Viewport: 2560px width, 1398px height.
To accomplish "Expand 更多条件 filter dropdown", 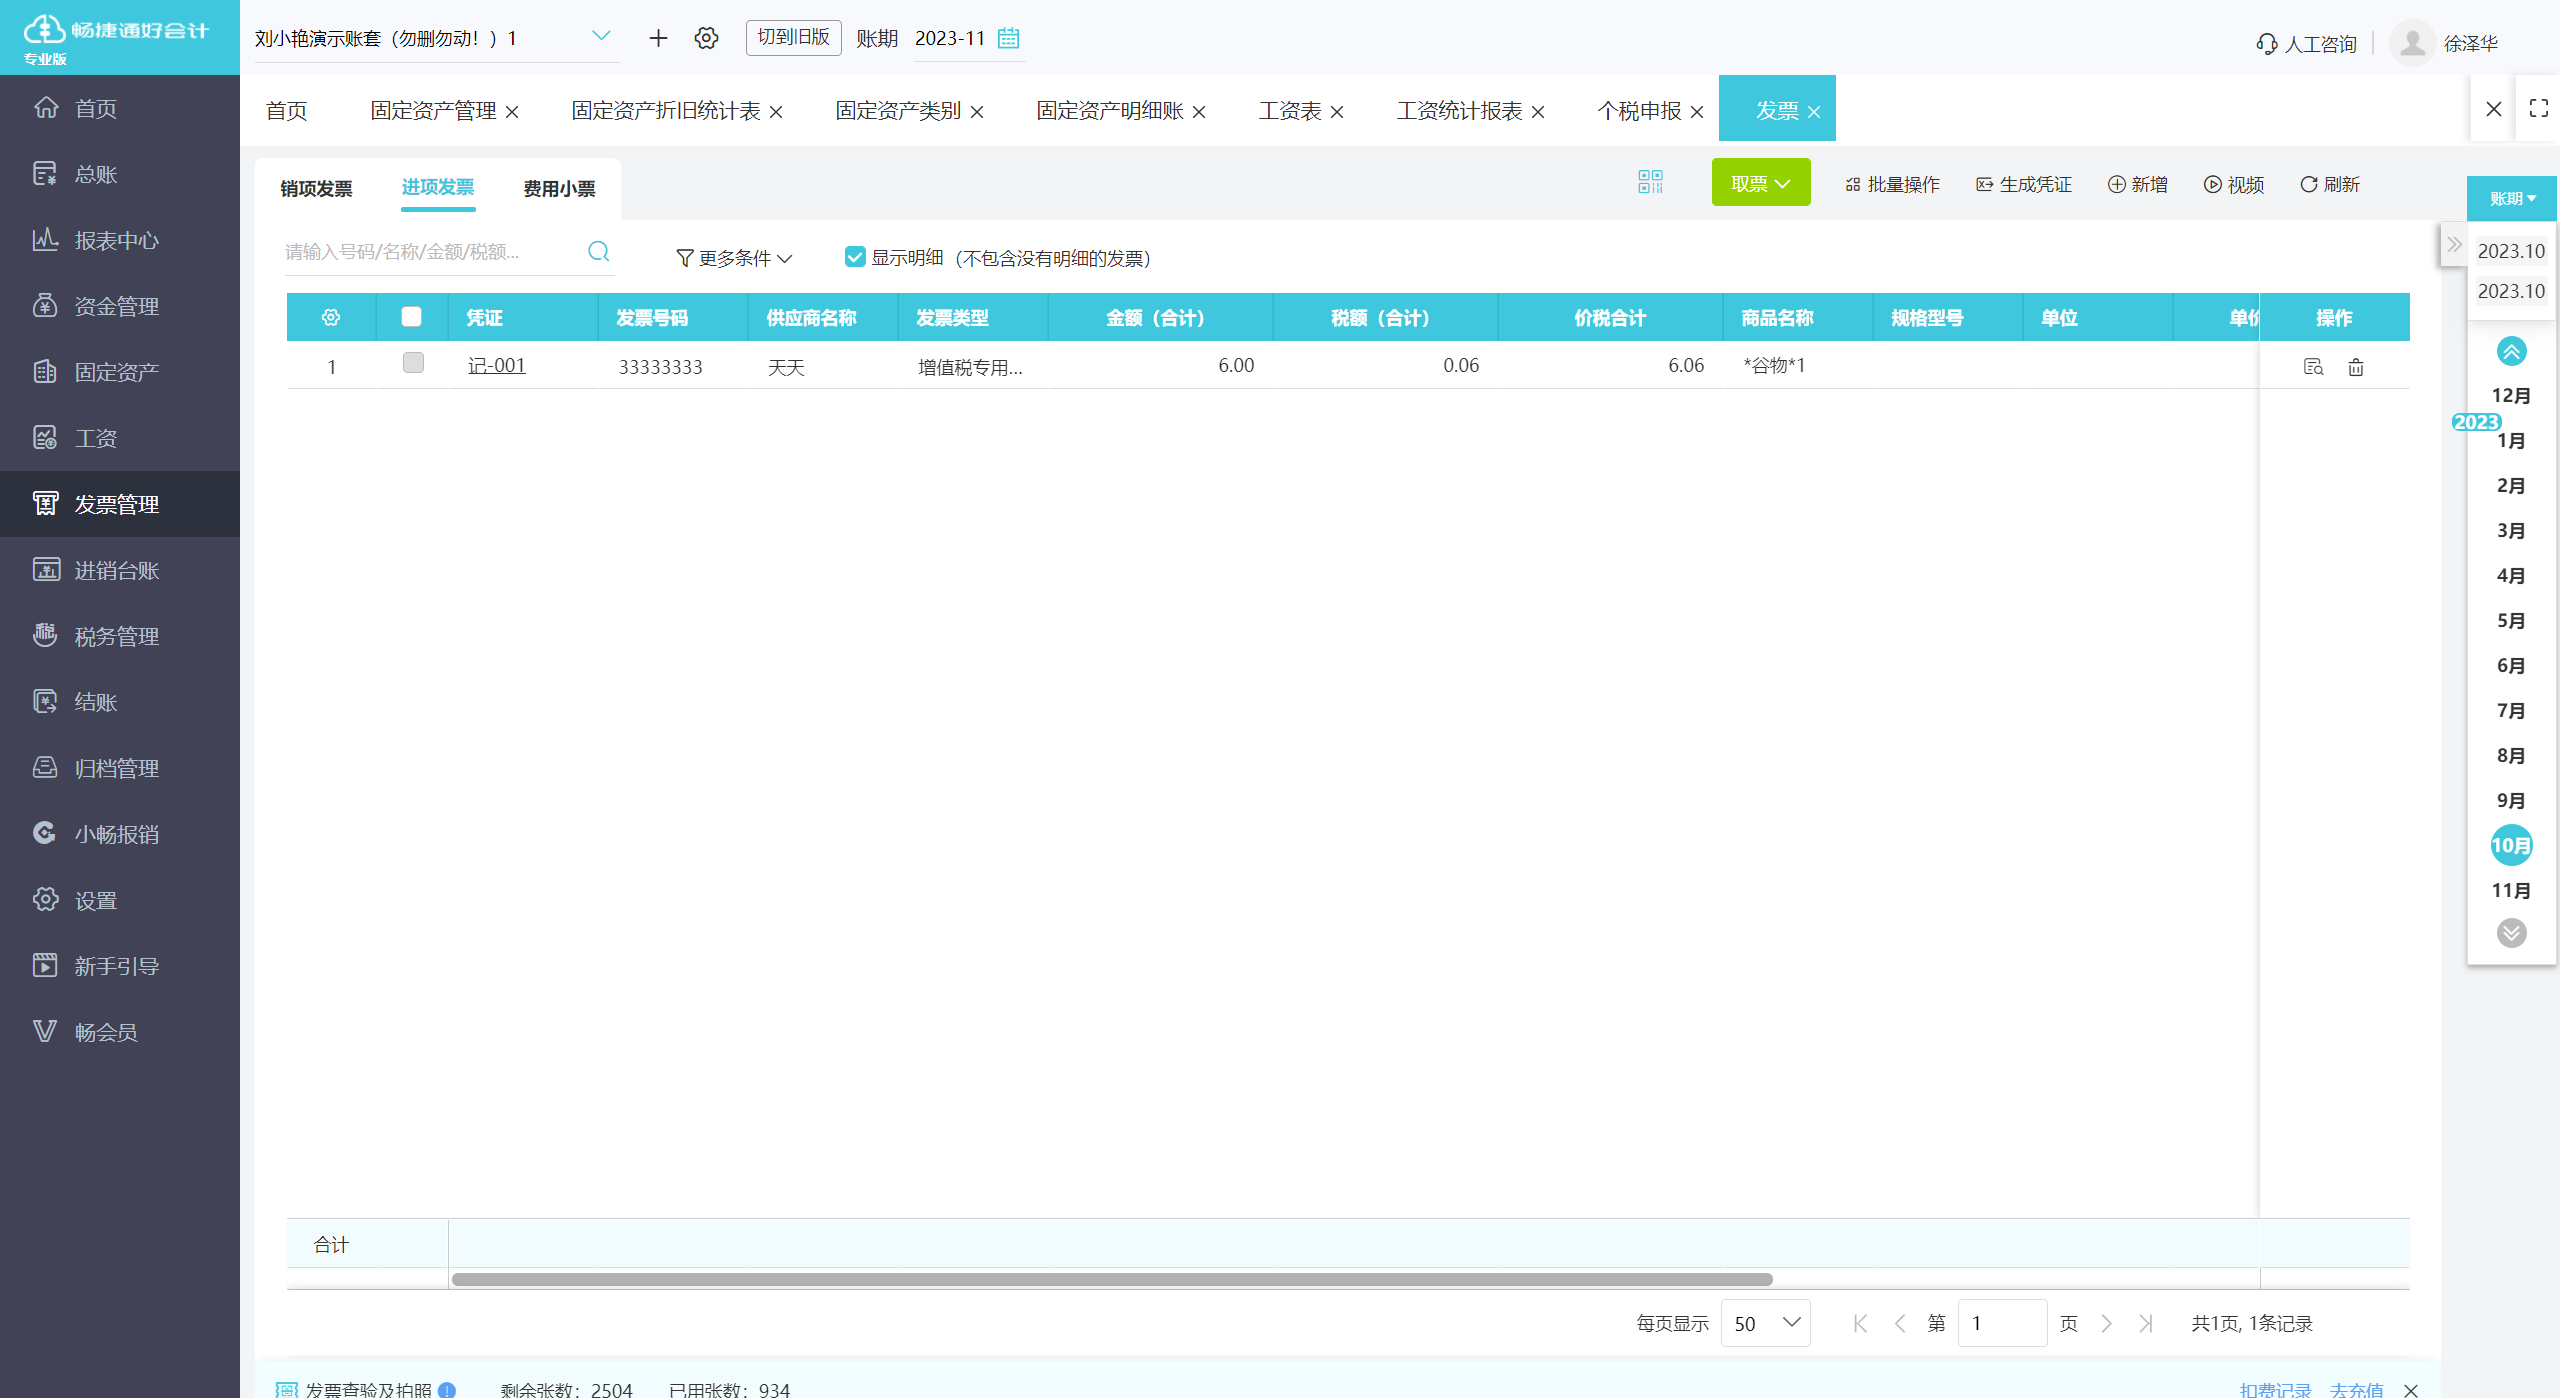I will 732,258.
